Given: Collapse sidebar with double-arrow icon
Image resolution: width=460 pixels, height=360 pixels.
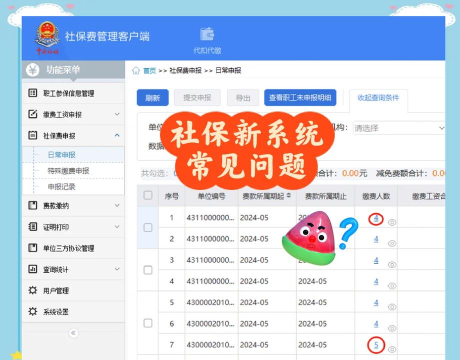Looking at the screenshot, I should point(73,333).
